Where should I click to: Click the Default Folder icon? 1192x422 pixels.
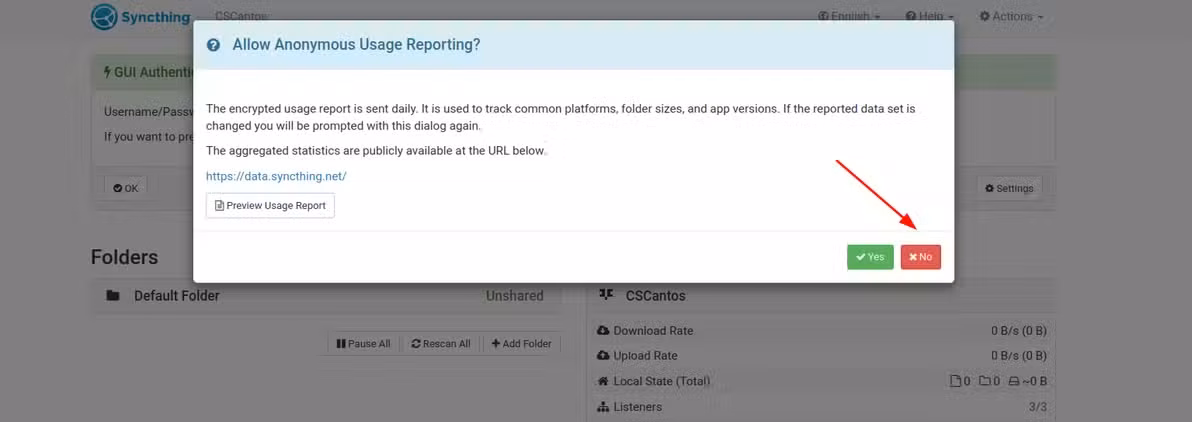(113, 296)
